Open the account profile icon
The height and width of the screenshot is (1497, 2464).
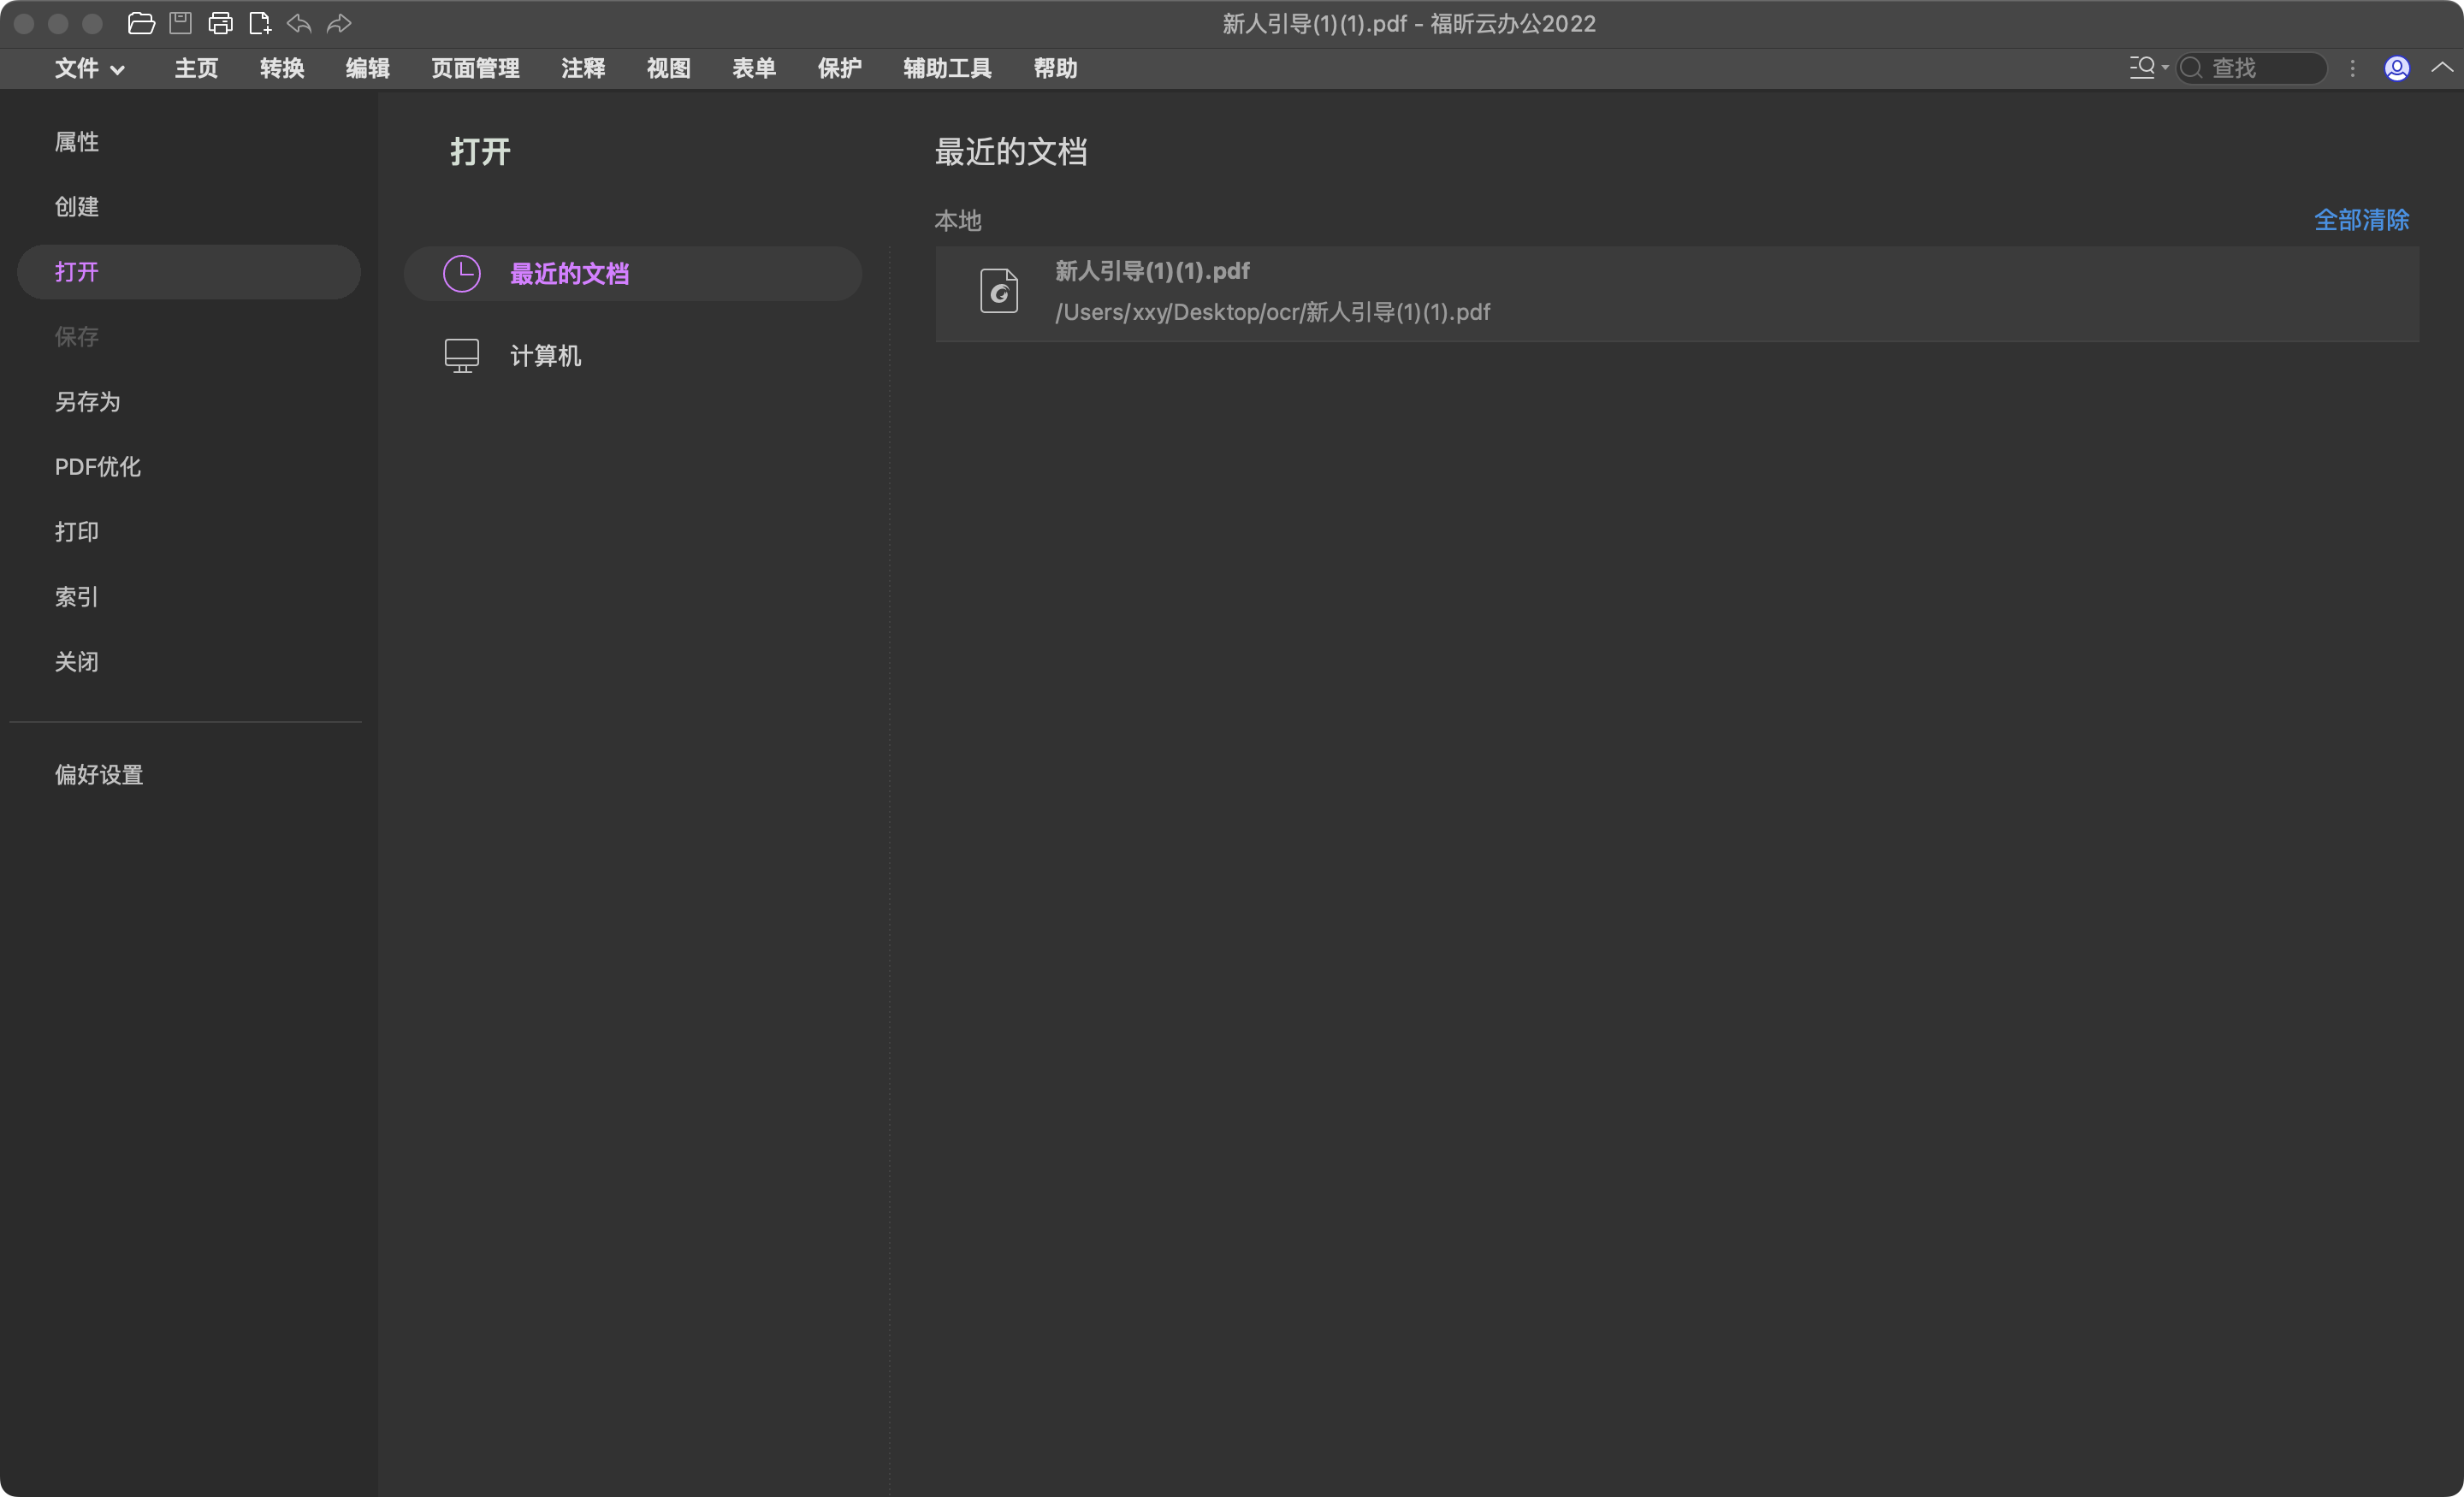[x=2398, y=67]
